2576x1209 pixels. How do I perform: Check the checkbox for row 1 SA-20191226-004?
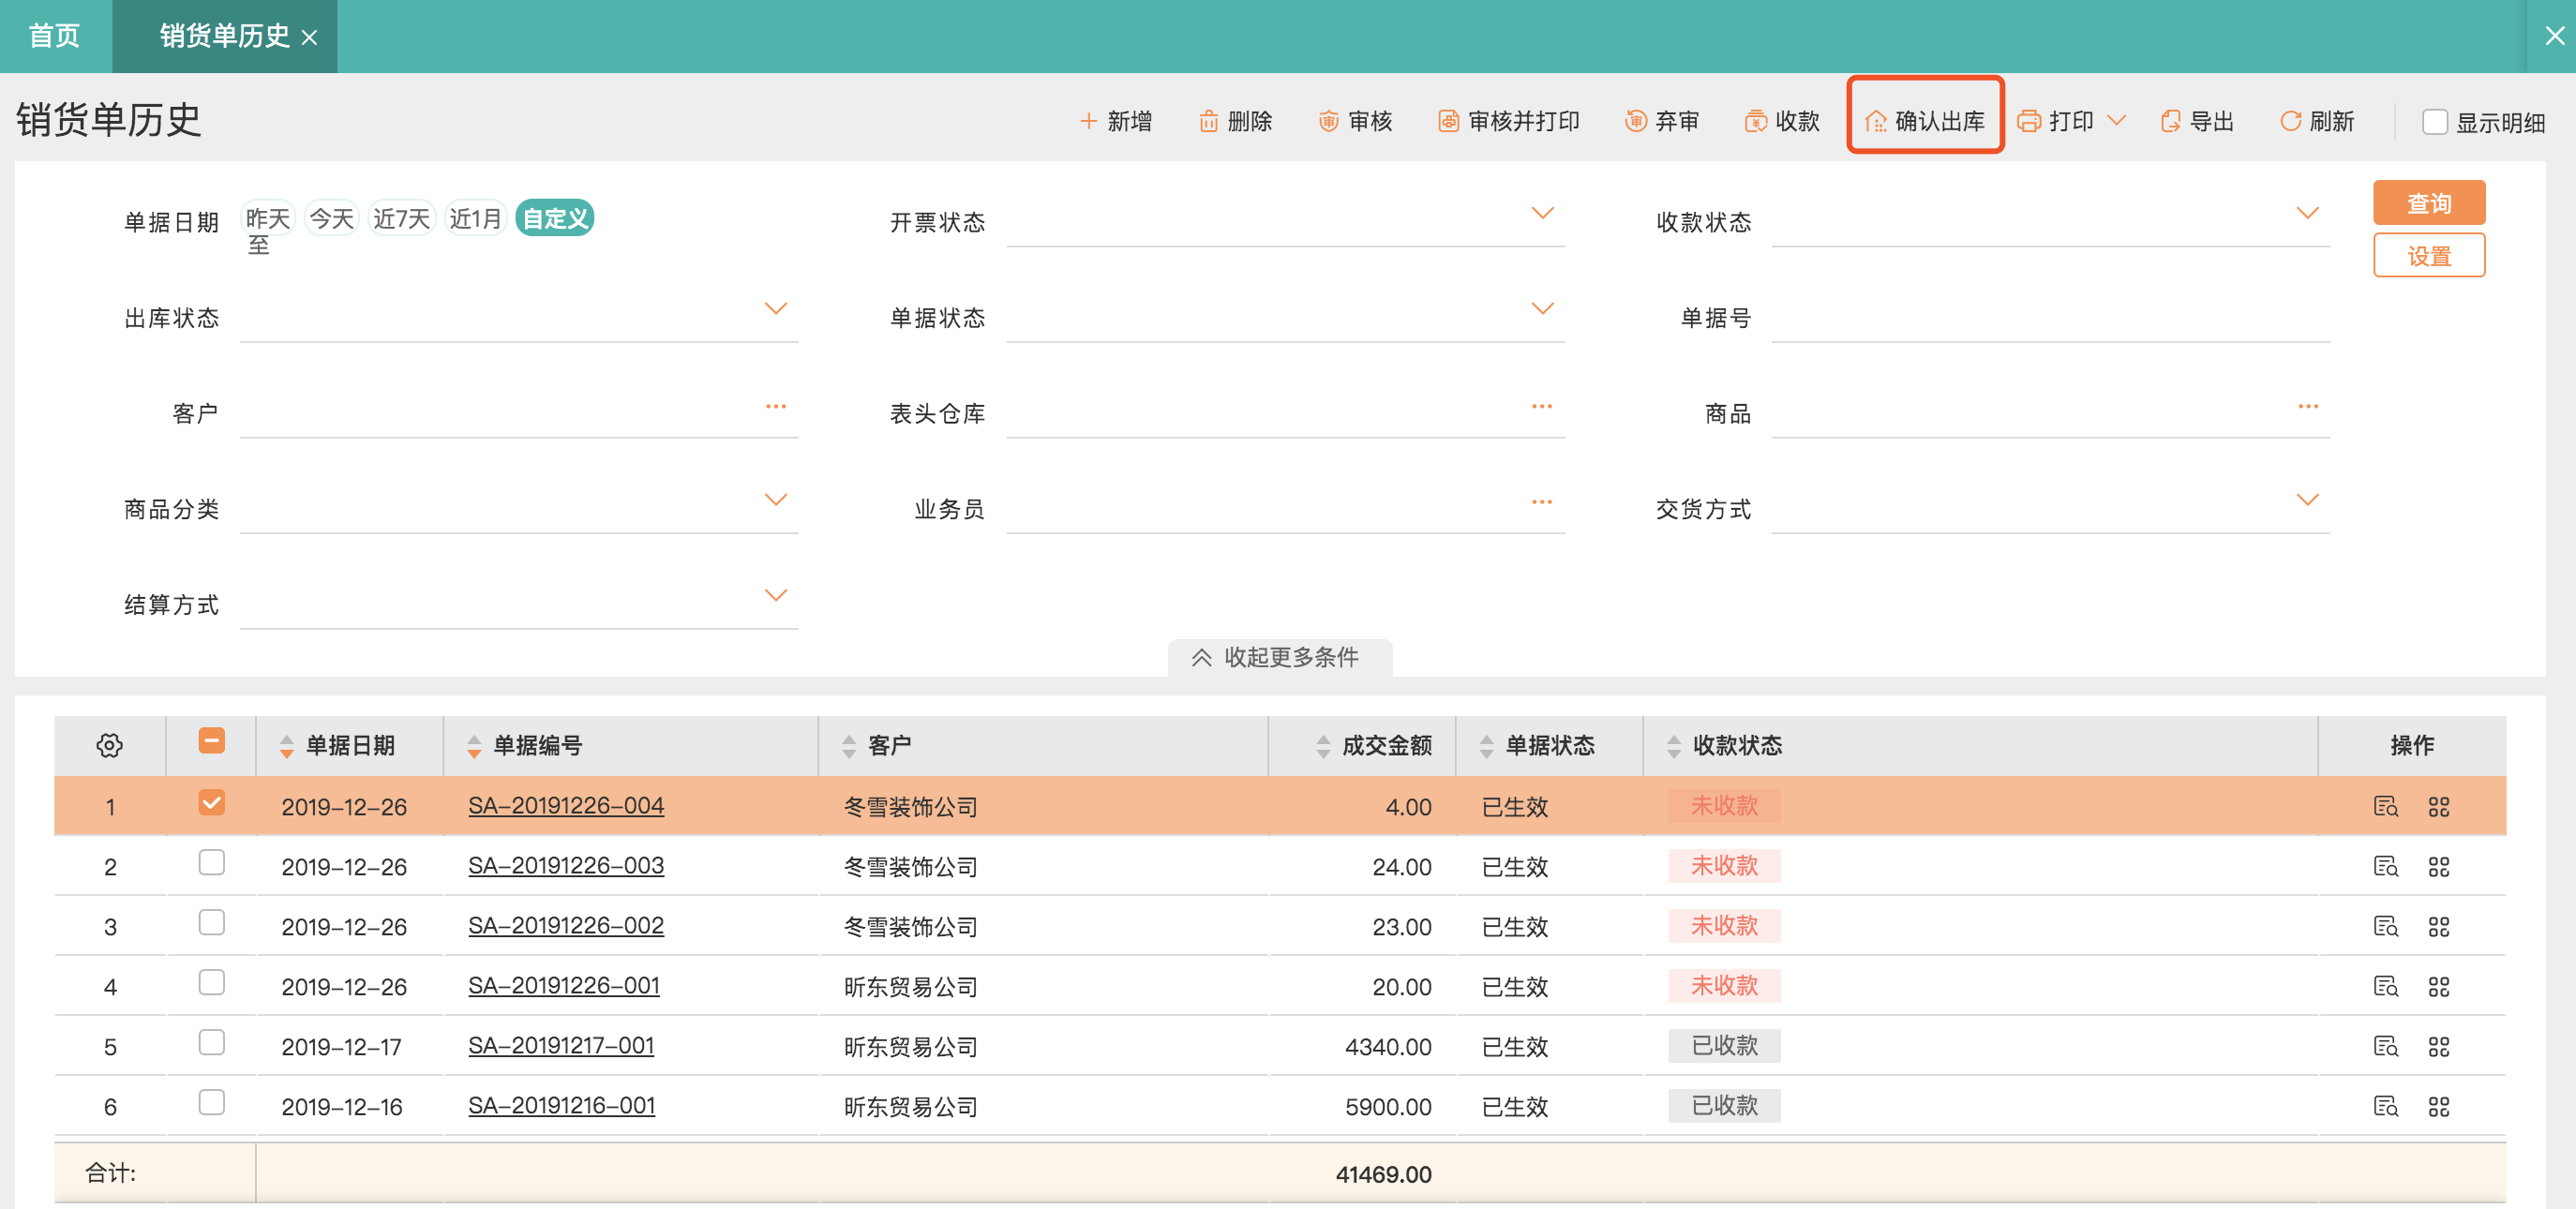coord(210,803)
